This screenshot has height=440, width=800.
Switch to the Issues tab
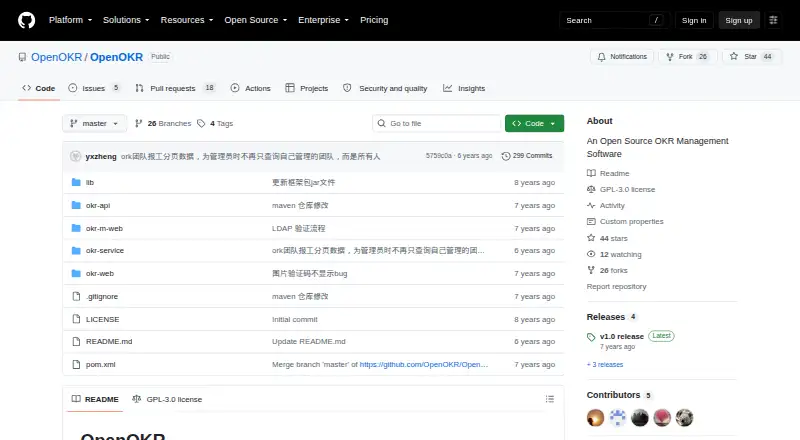[x=94, y=88]
